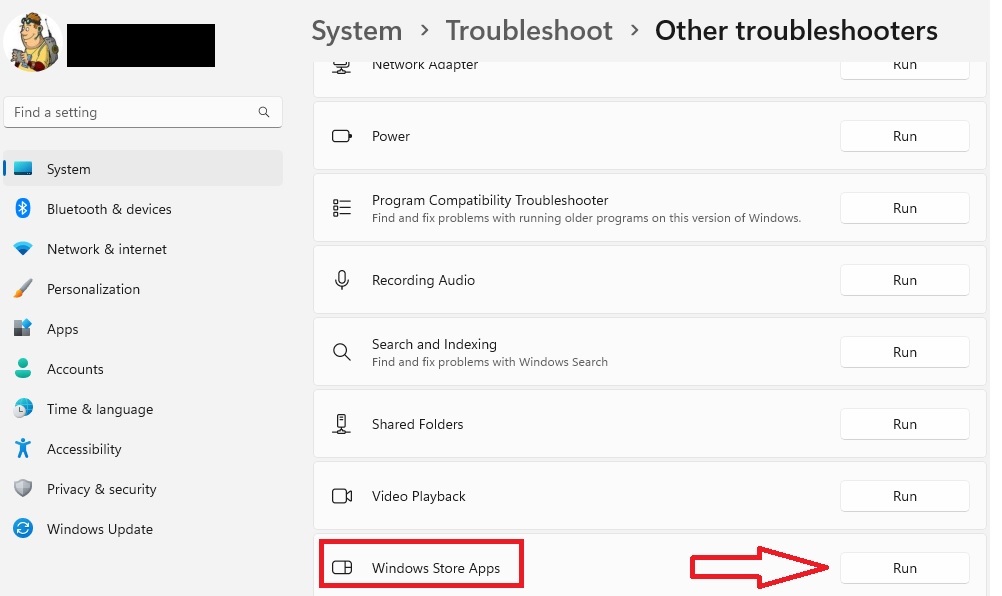Click the Personalization paintbrush icon
This screenshot has width=1002, height=596.
tap(23, 288)
